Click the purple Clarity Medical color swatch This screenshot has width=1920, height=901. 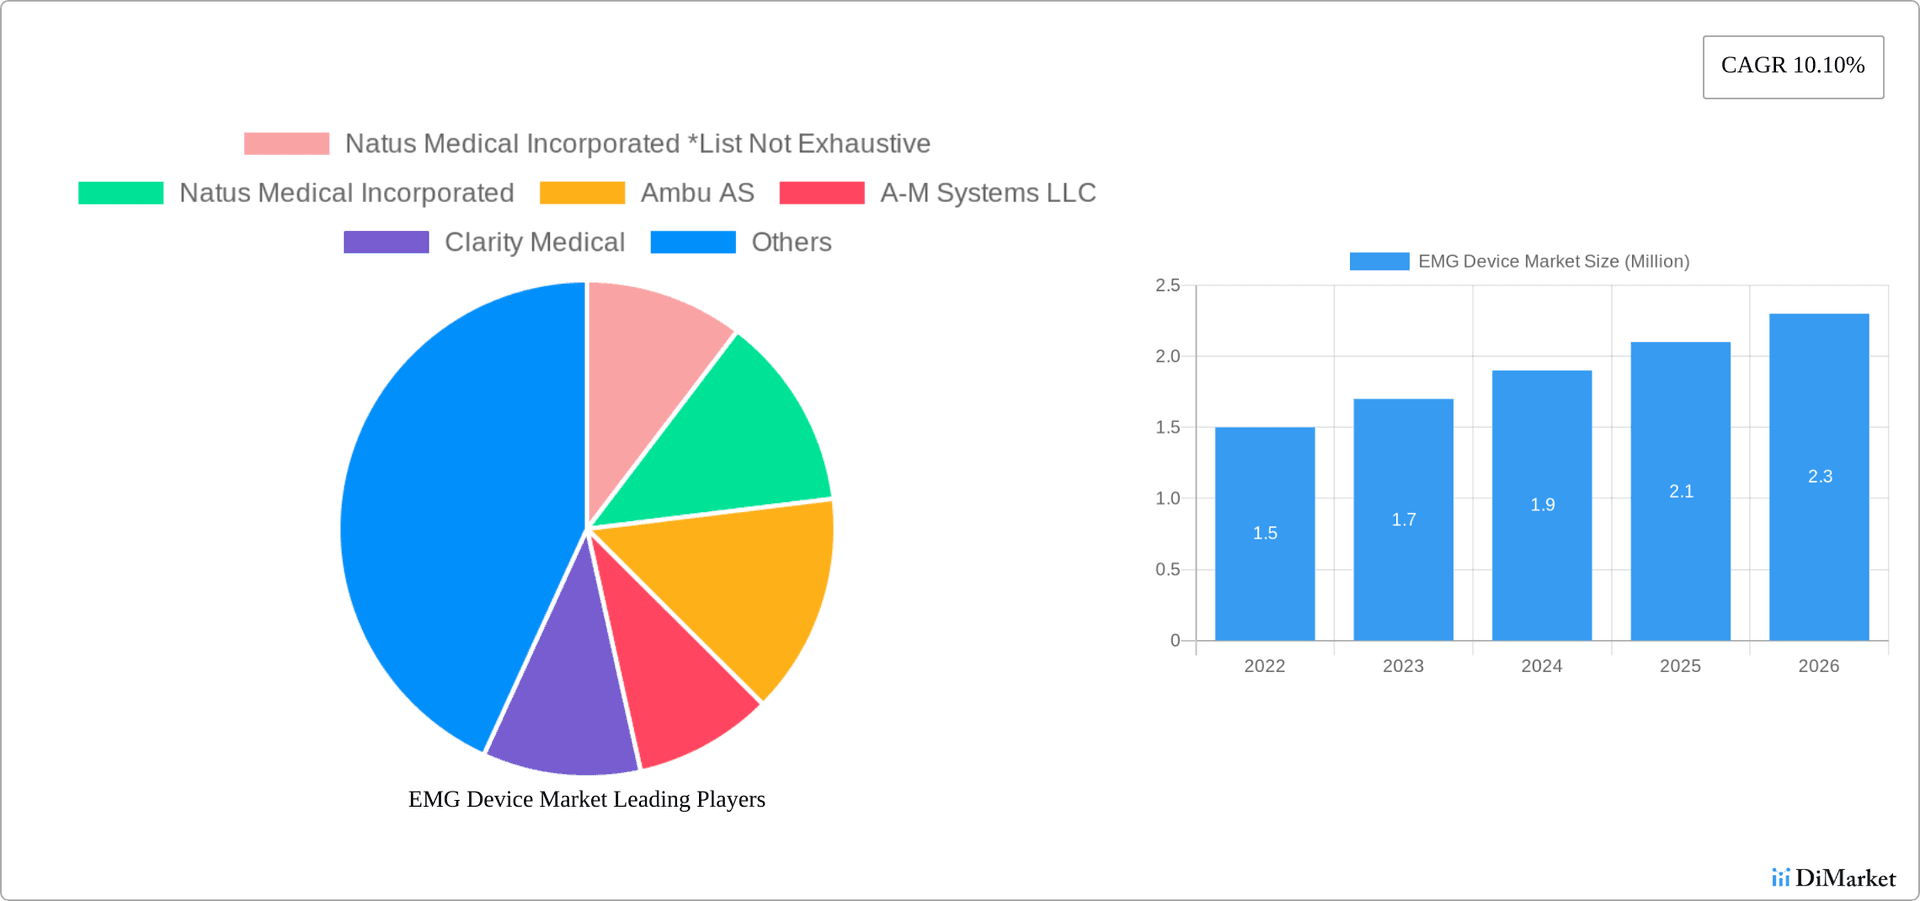[x=386, y=242]
